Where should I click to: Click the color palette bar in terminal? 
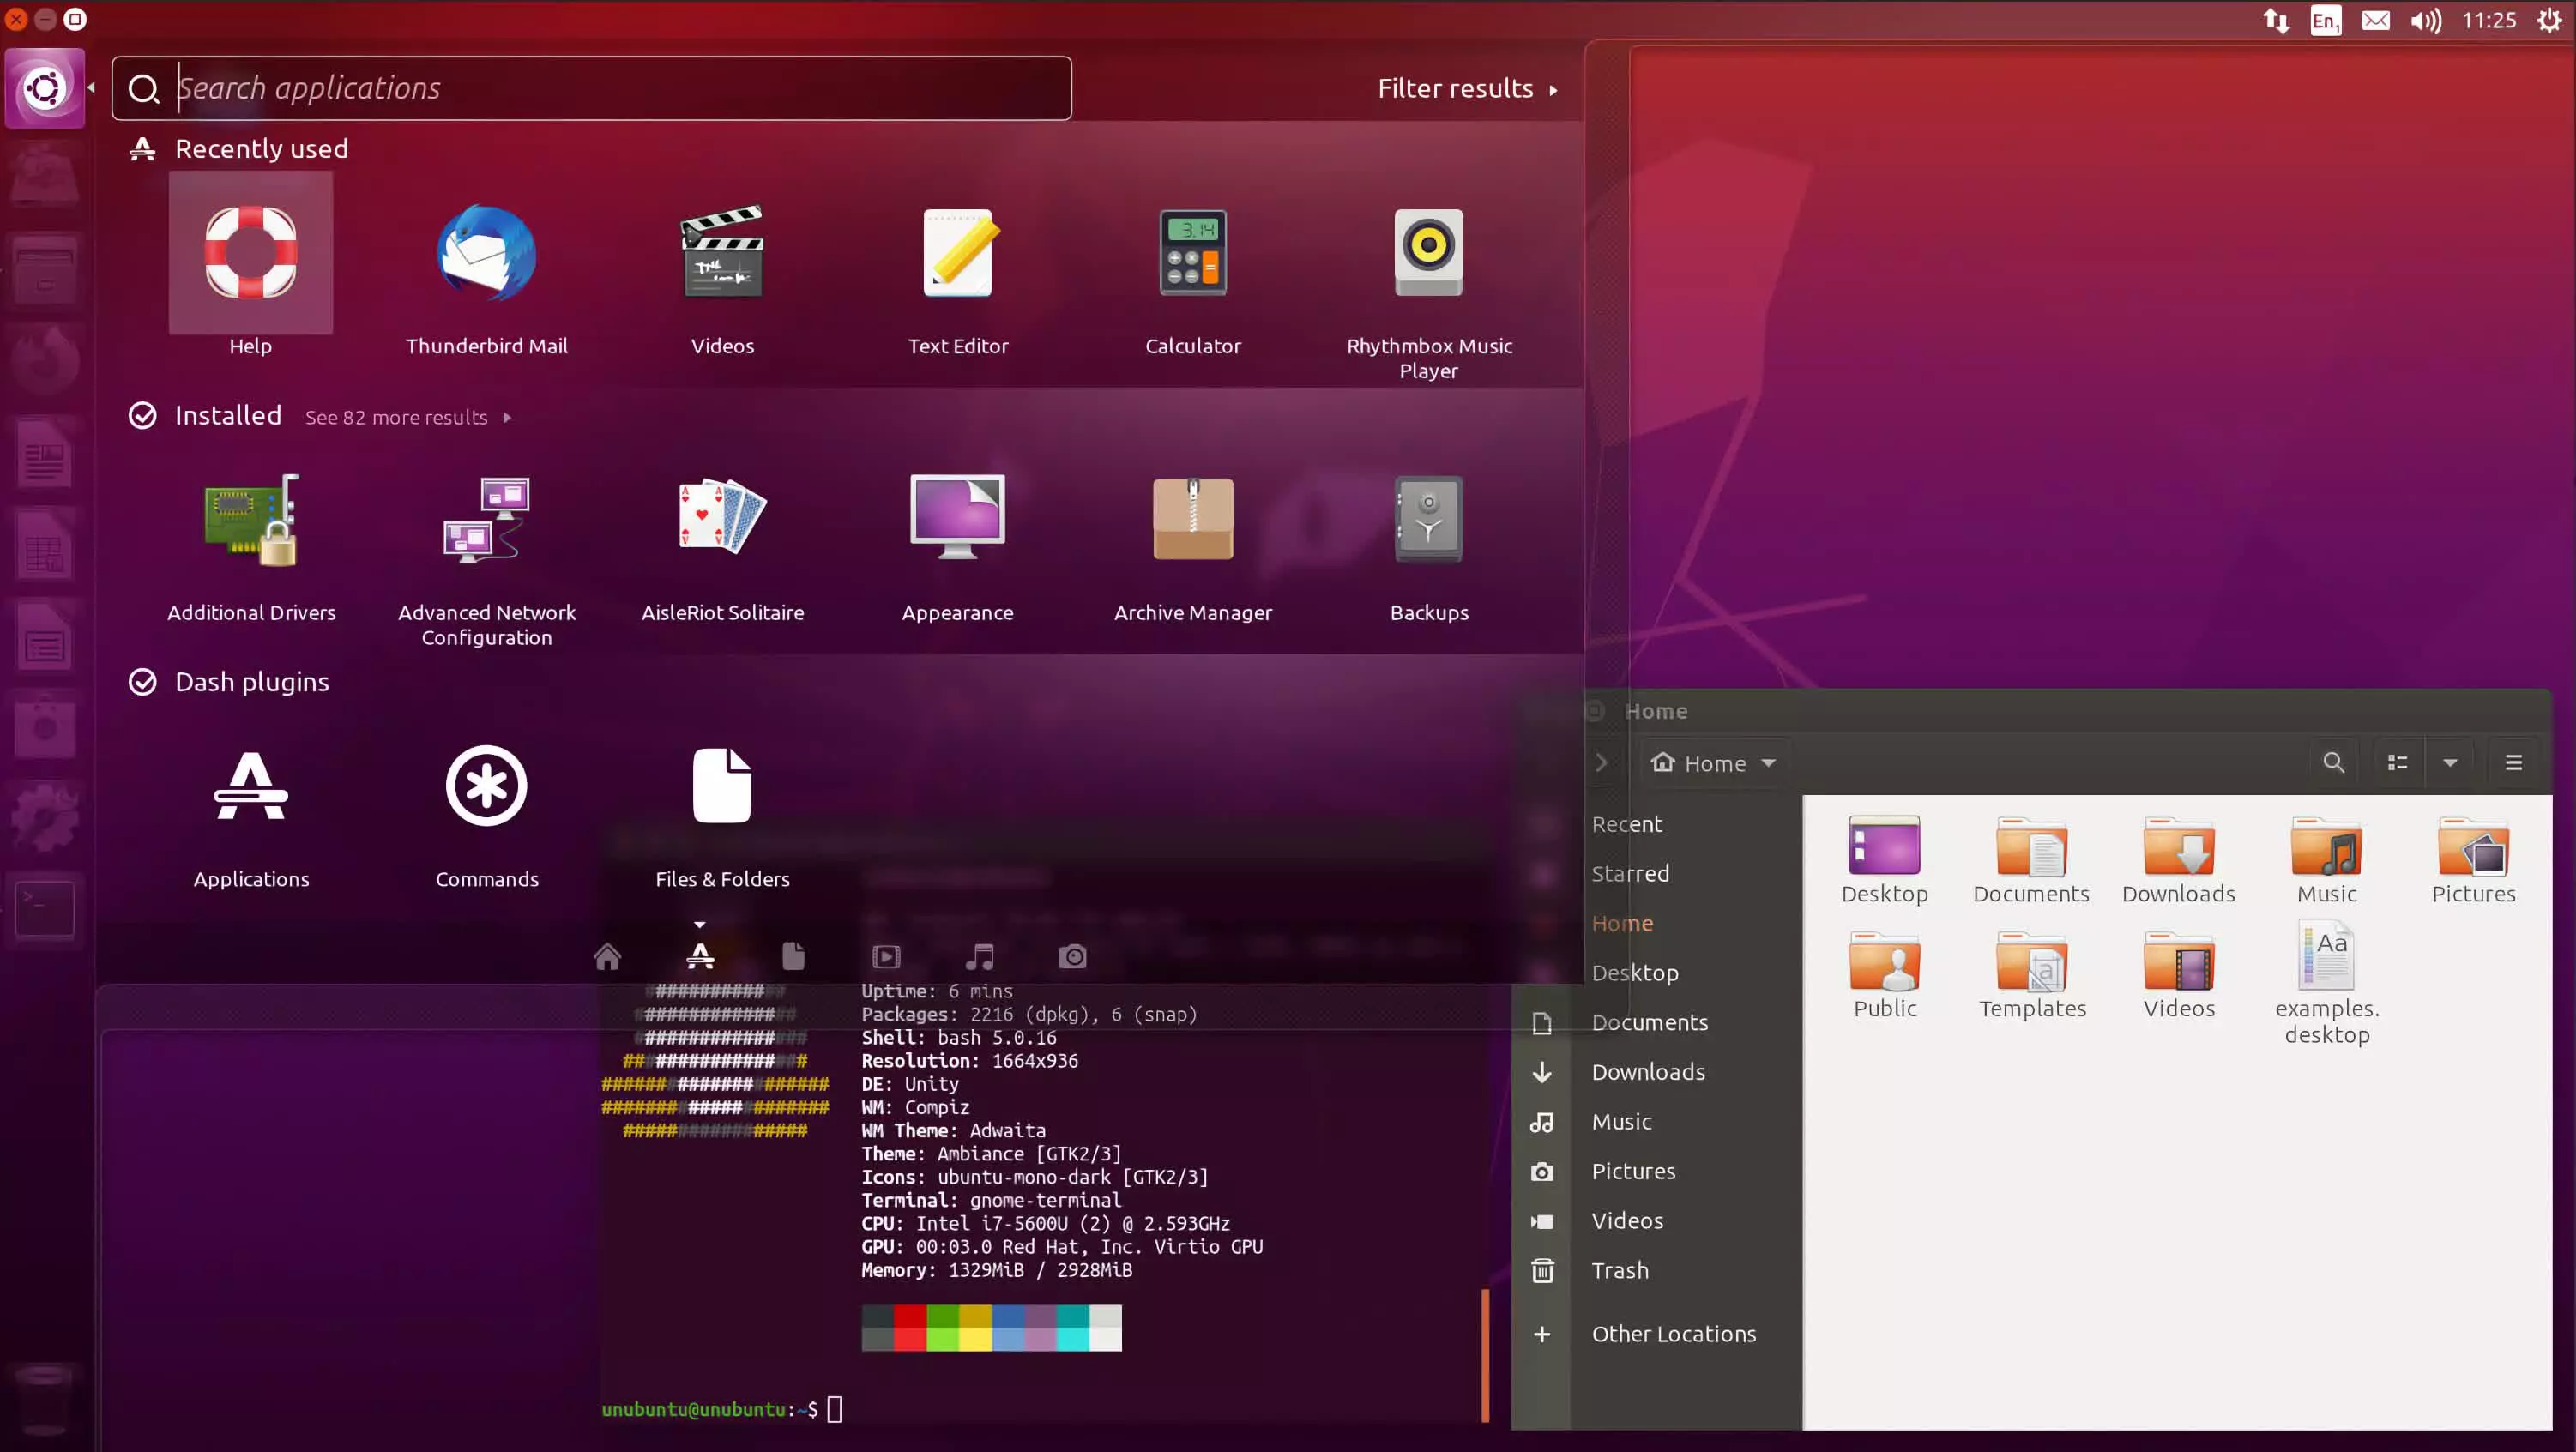(991, 1327)
